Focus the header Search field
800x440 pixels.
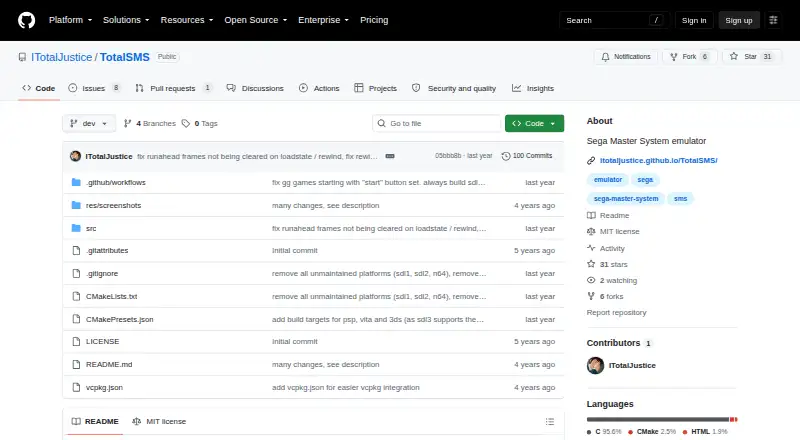pyautogui.click(x=614, y=20)
